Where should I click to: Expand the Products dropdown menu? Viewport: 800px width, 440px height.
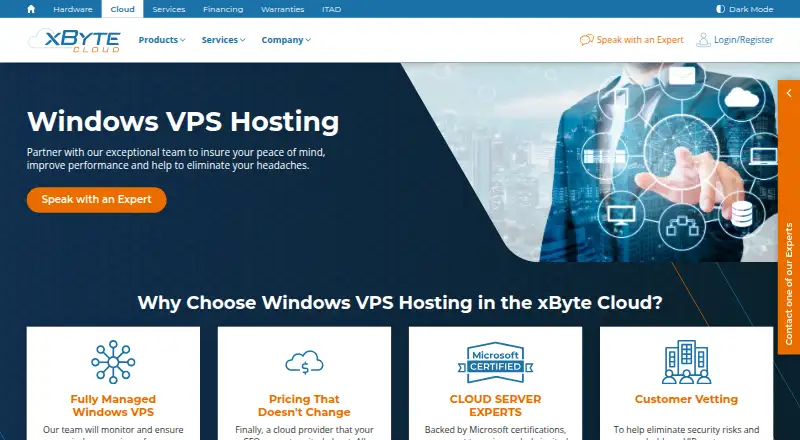click(162, 40)
